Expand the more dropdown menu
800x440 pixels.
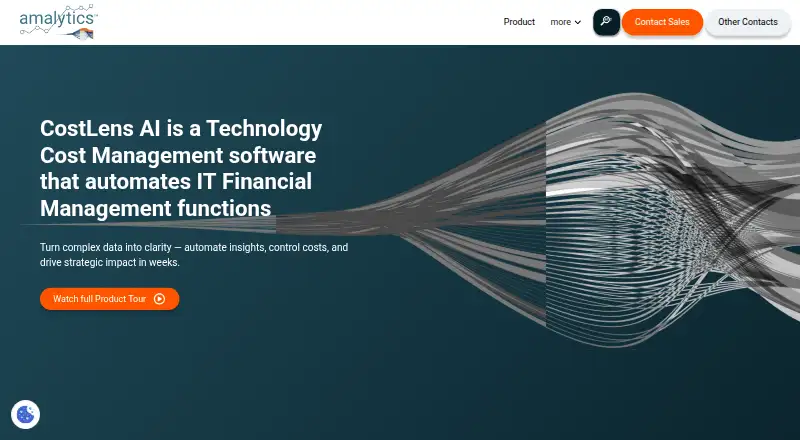(x=565, y=22)
